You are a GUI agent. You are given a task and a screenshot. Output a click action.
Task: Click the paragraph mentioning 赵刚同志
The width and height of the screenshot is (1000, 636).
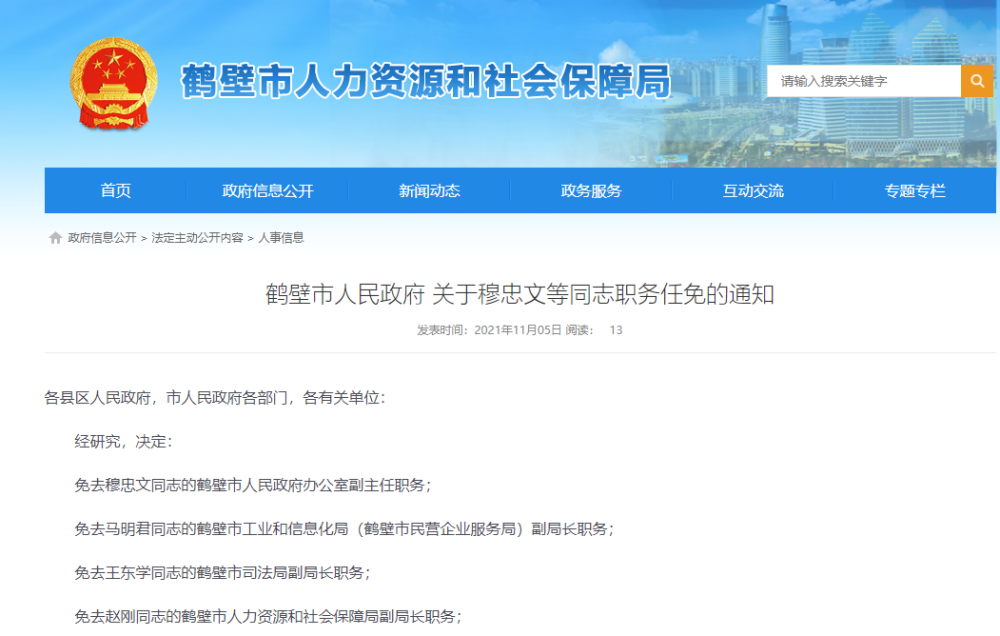point(267,617)
